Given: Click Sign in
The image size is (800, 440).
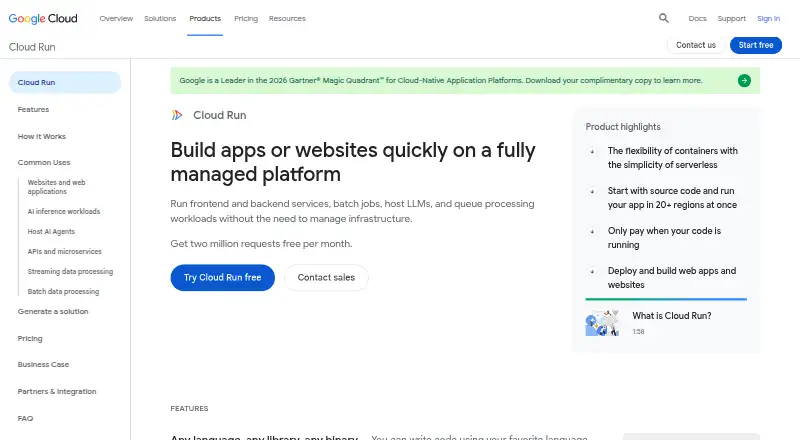Looking at the screenshot, I should point(768,18).
